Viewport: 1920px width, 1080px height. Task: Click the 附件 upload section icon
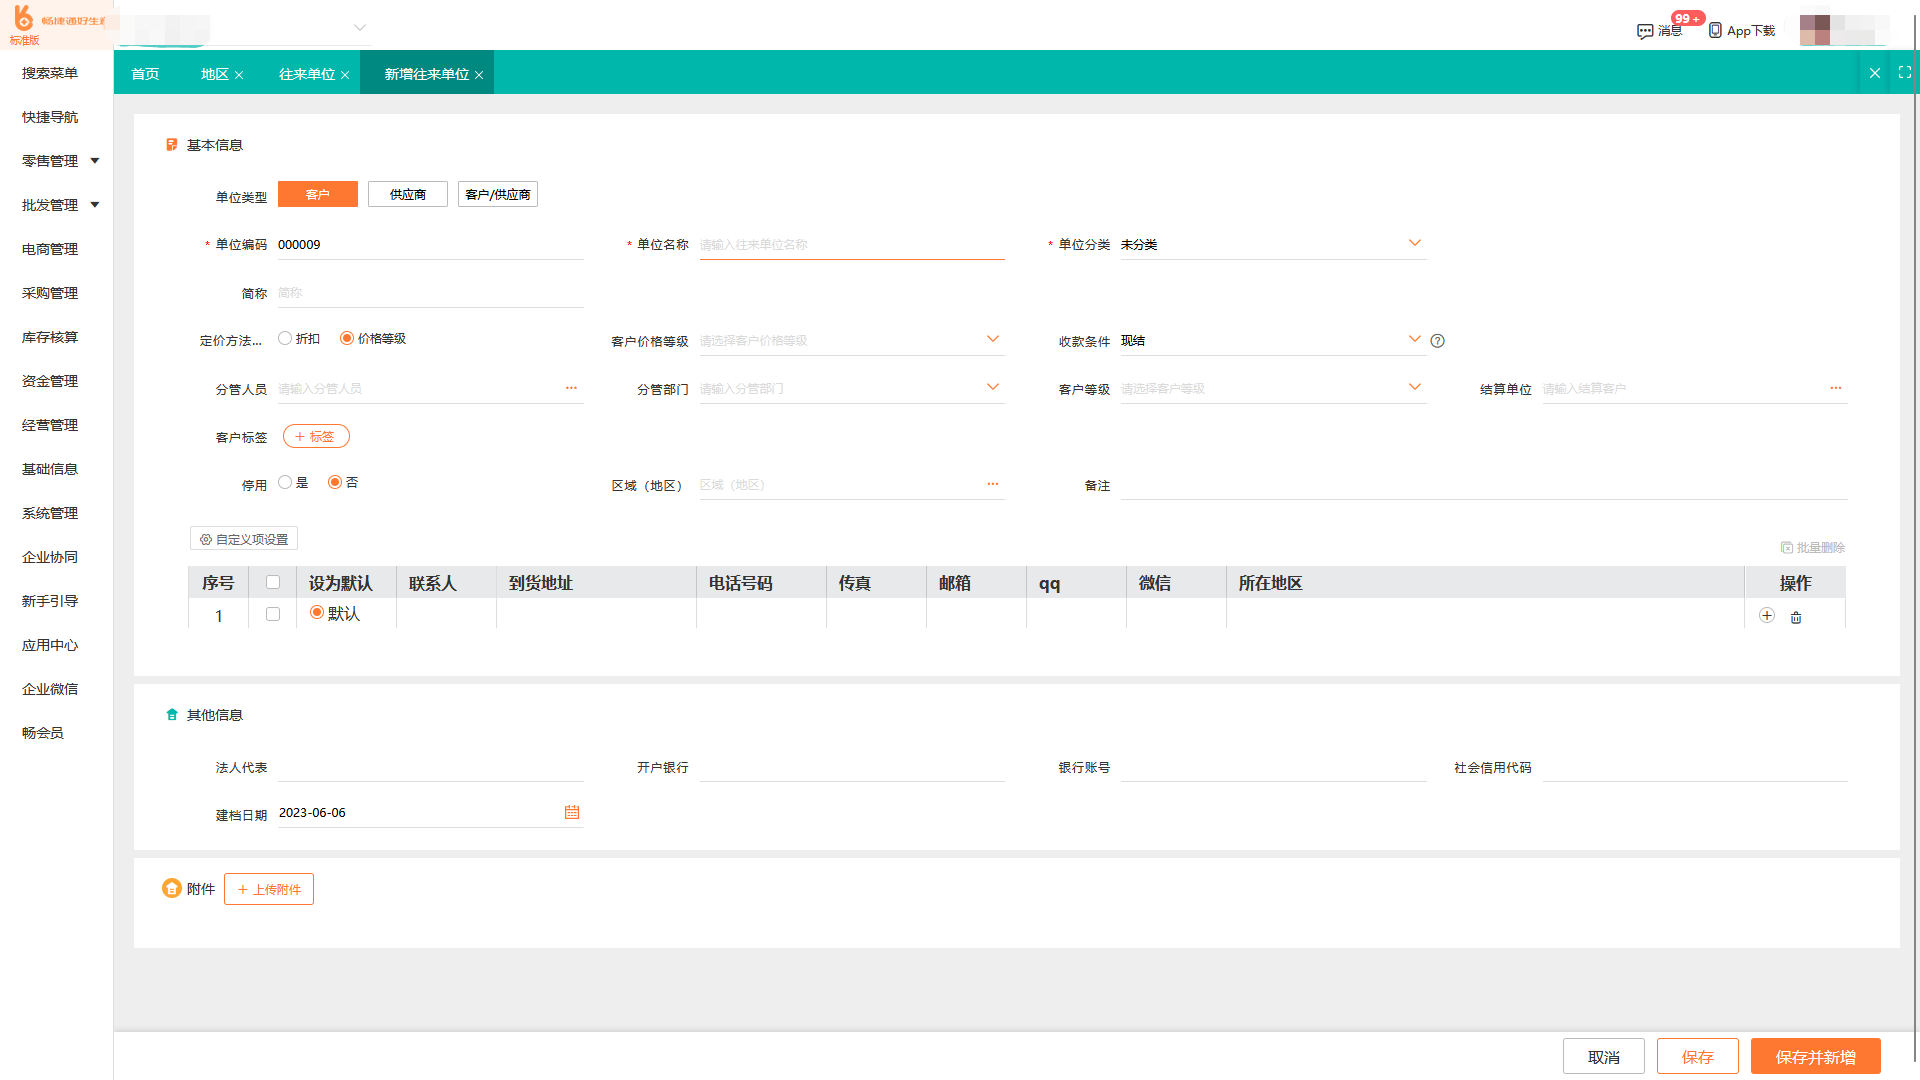coord(173,889)
